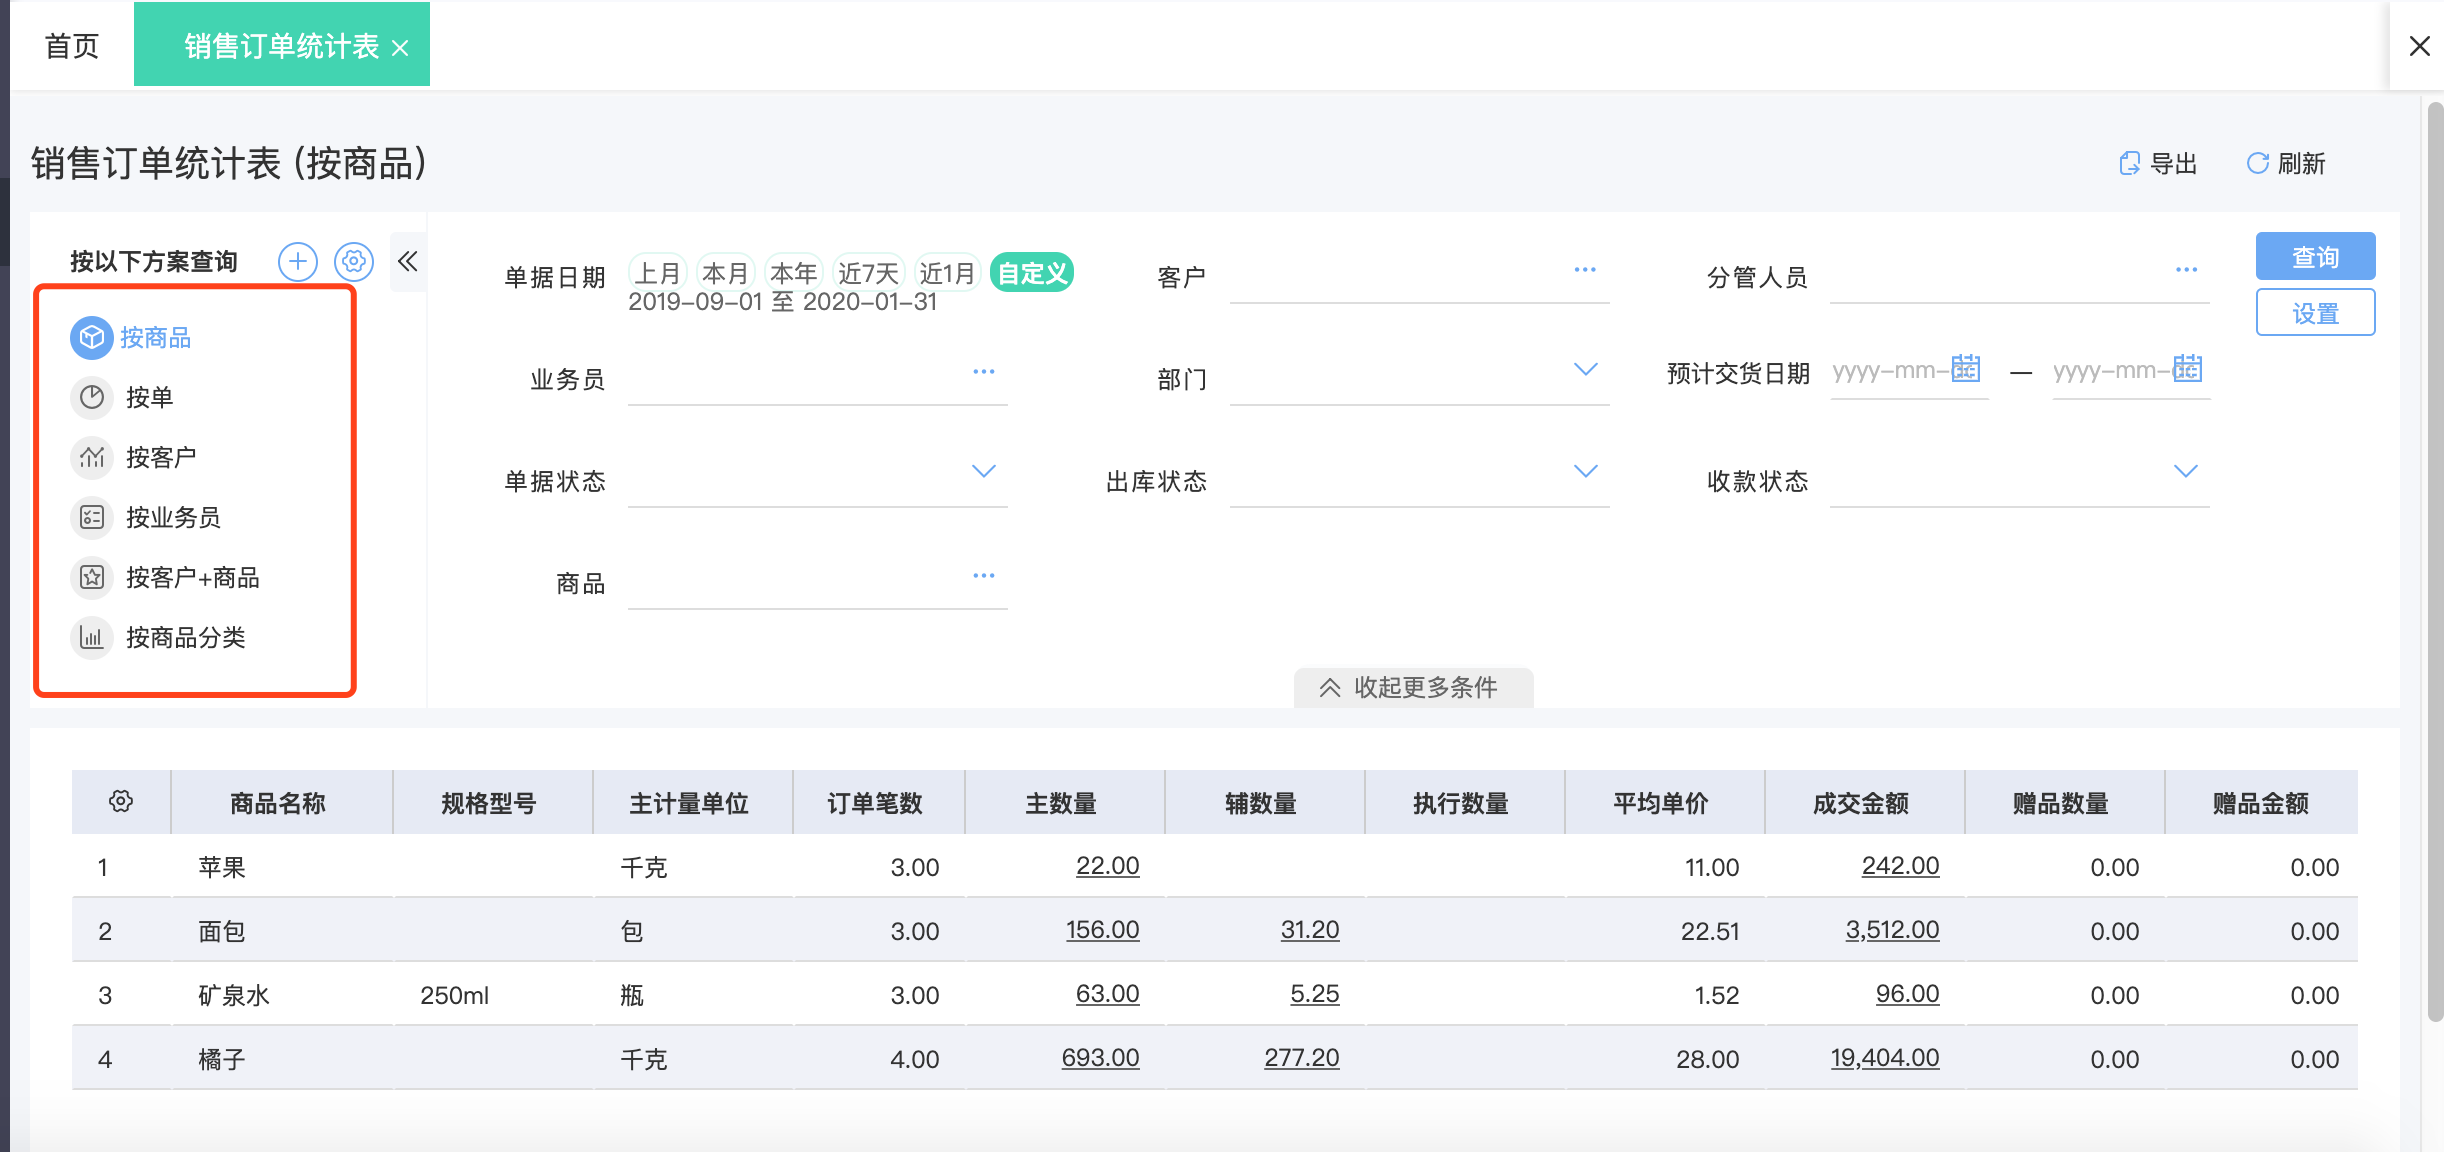
Task: Expand the 单据状态 dropdown
Action: click(x=984, y=474)
